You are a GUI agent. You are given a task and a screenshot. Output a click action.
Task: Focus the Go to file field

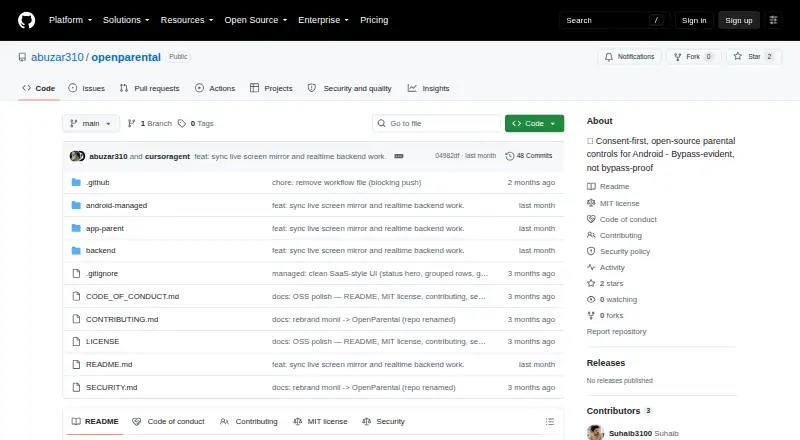pyautogui.click(x=437, y=124)
